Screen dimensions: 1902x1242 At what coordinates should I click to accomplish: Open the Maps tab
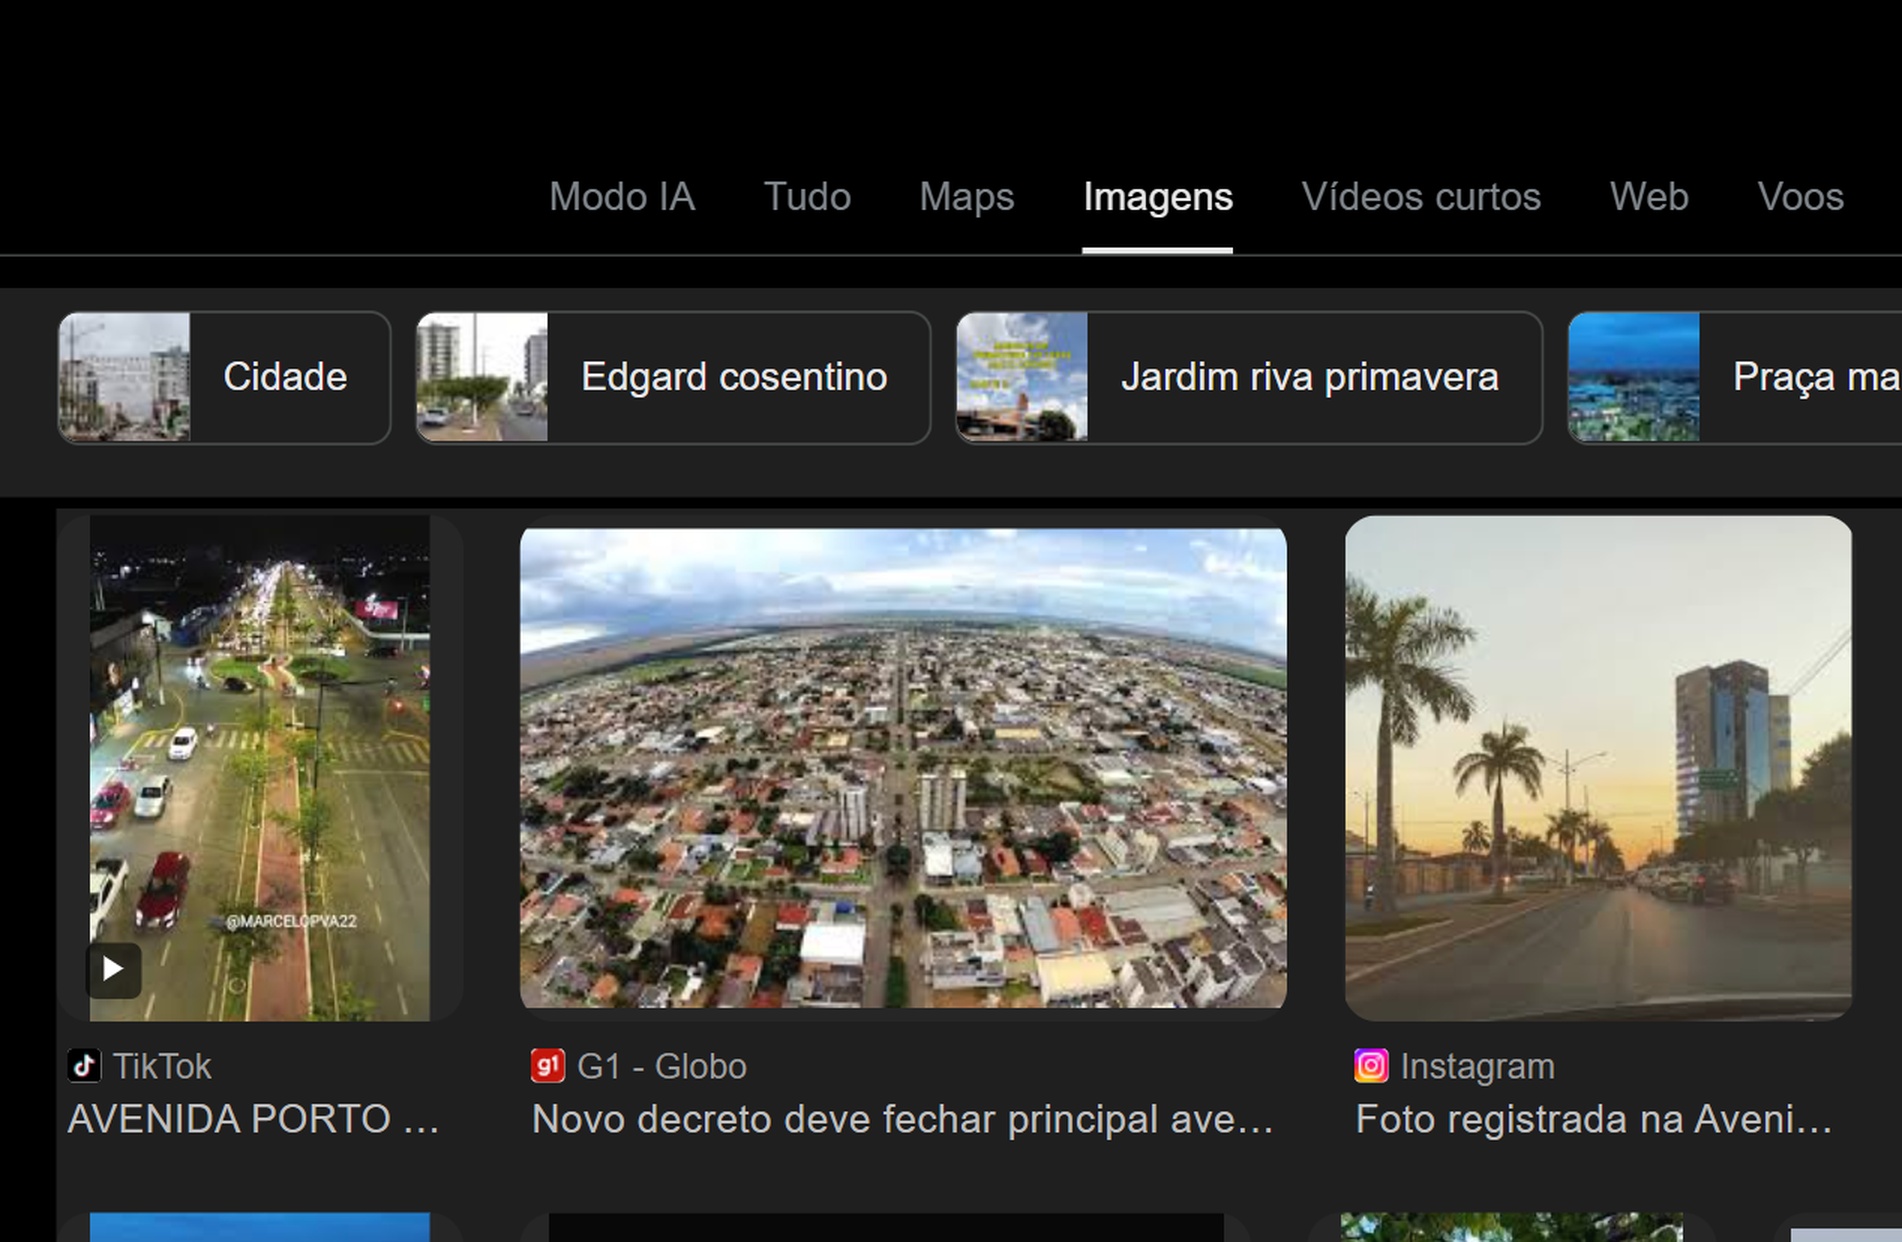(x=966, y=197)
